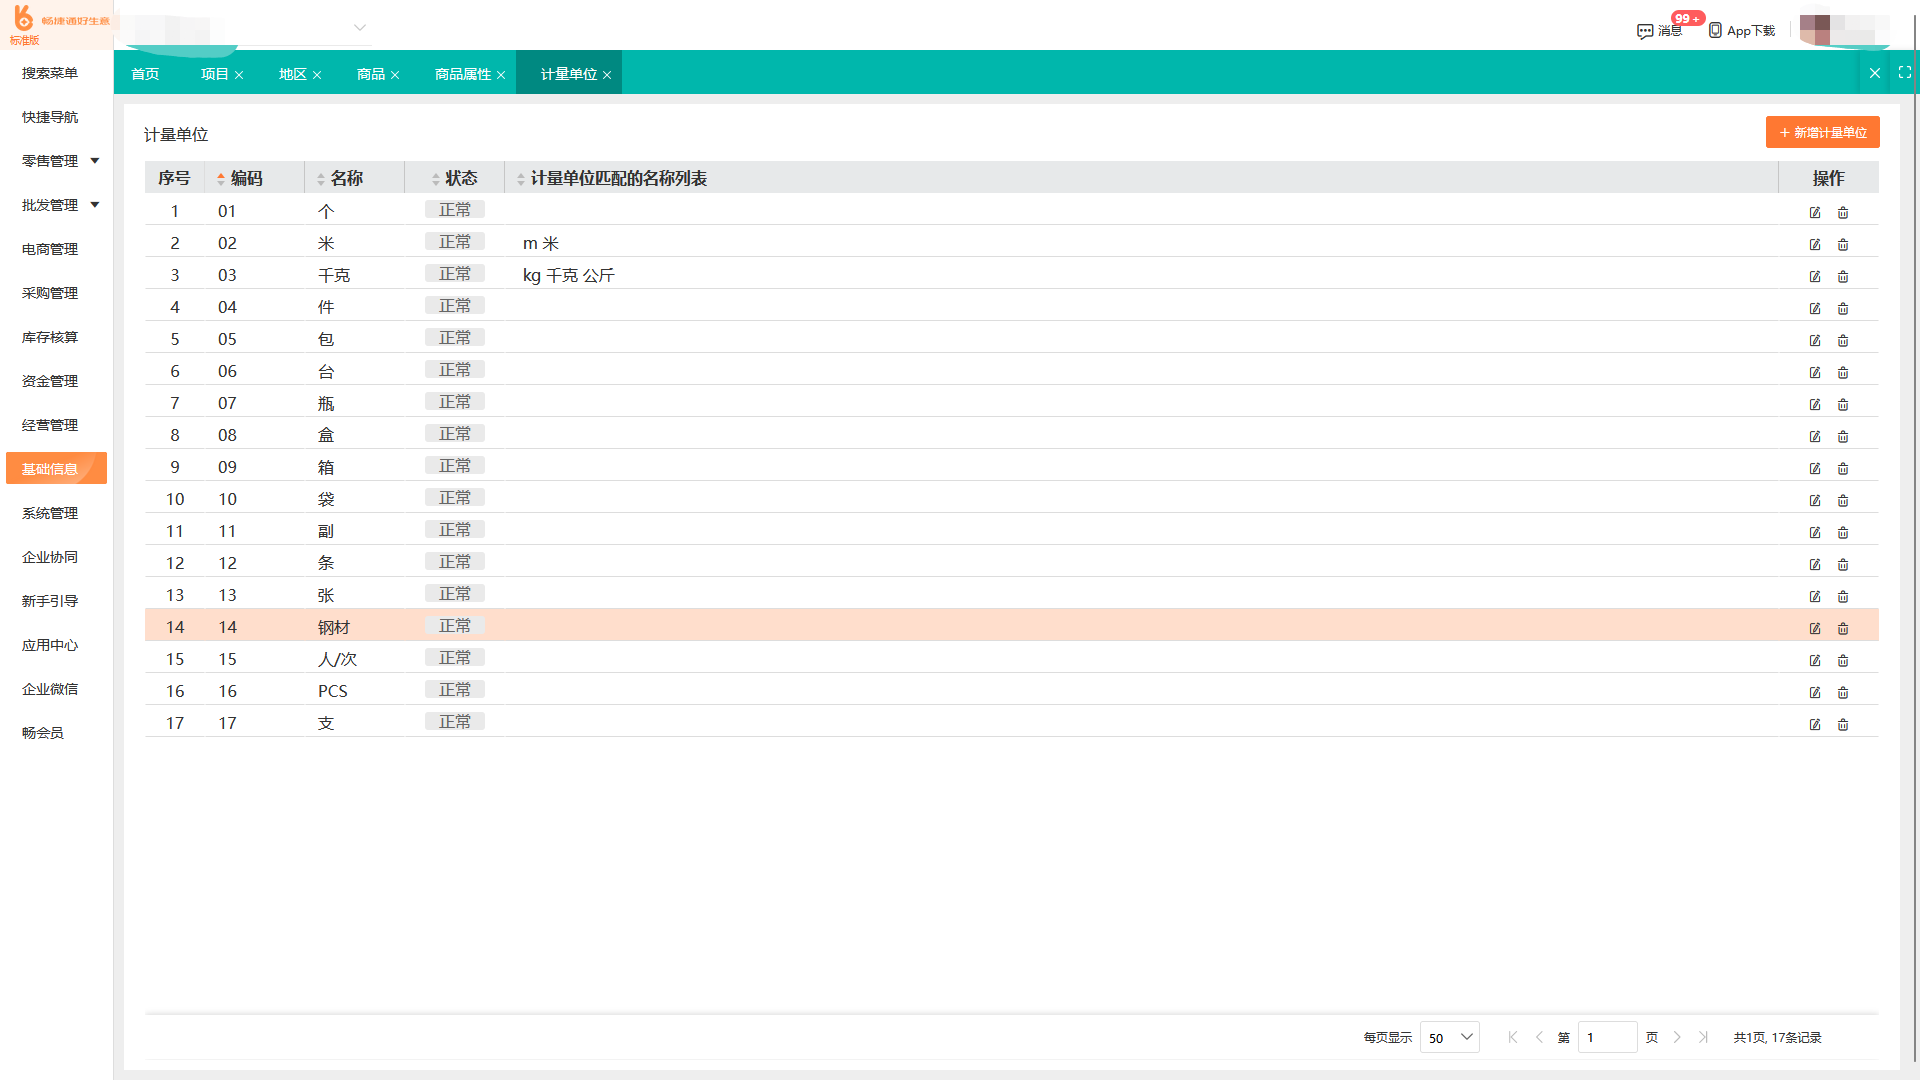Image resolution: width=1920 pixels, height=1080 pixels.
Task: Click 基础信息 menu item
Action: point(51,468)
